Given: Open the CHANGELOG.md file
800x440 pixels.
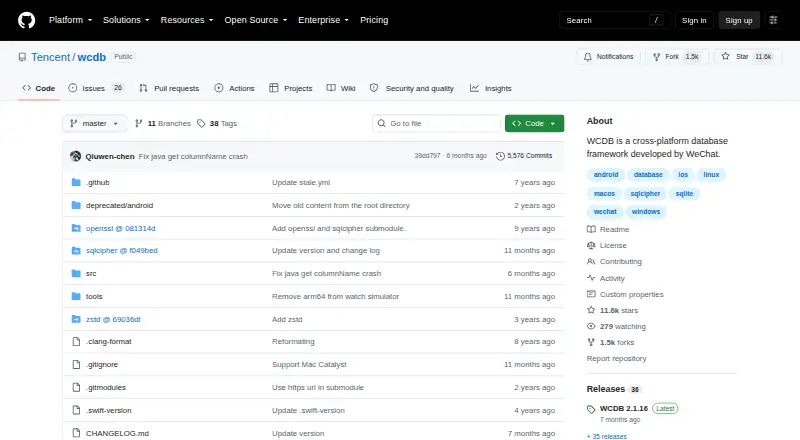Looking at the screenshot, I should pos(117,433).
